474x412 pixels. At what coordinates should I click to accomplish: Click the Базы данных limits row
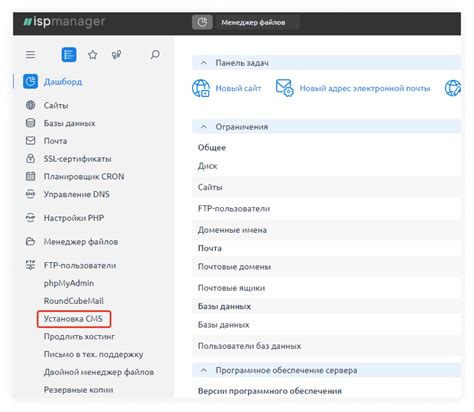click(x=326, y=325)
